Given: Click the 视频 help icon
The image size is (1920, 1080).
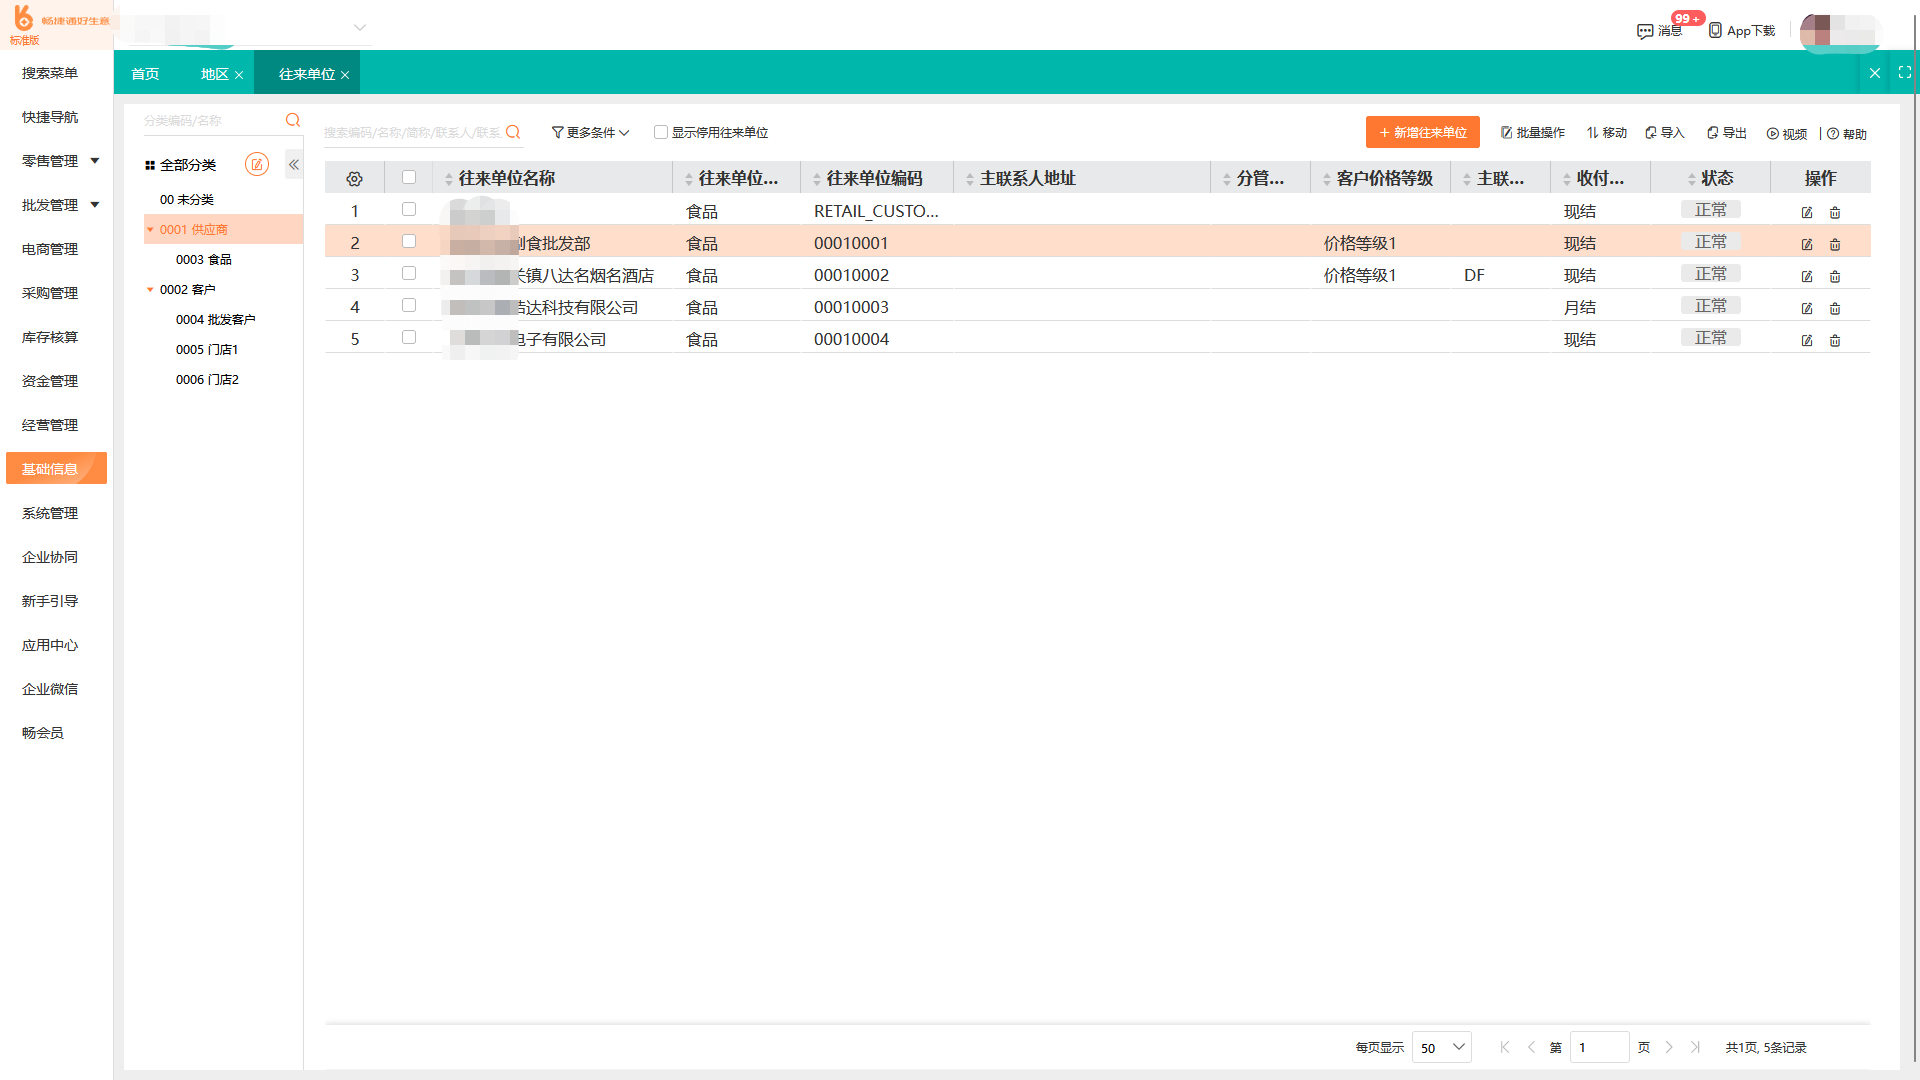Looking at the screenshot, I should (1787, 132).
